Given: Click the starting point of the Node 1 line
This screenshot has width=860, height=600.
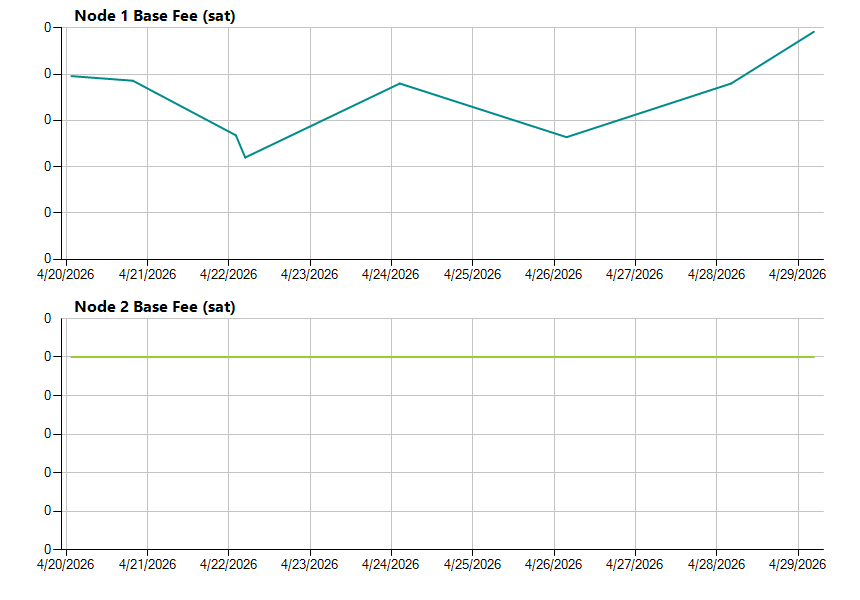Looking at the screenshot, I should pos(71,76).
